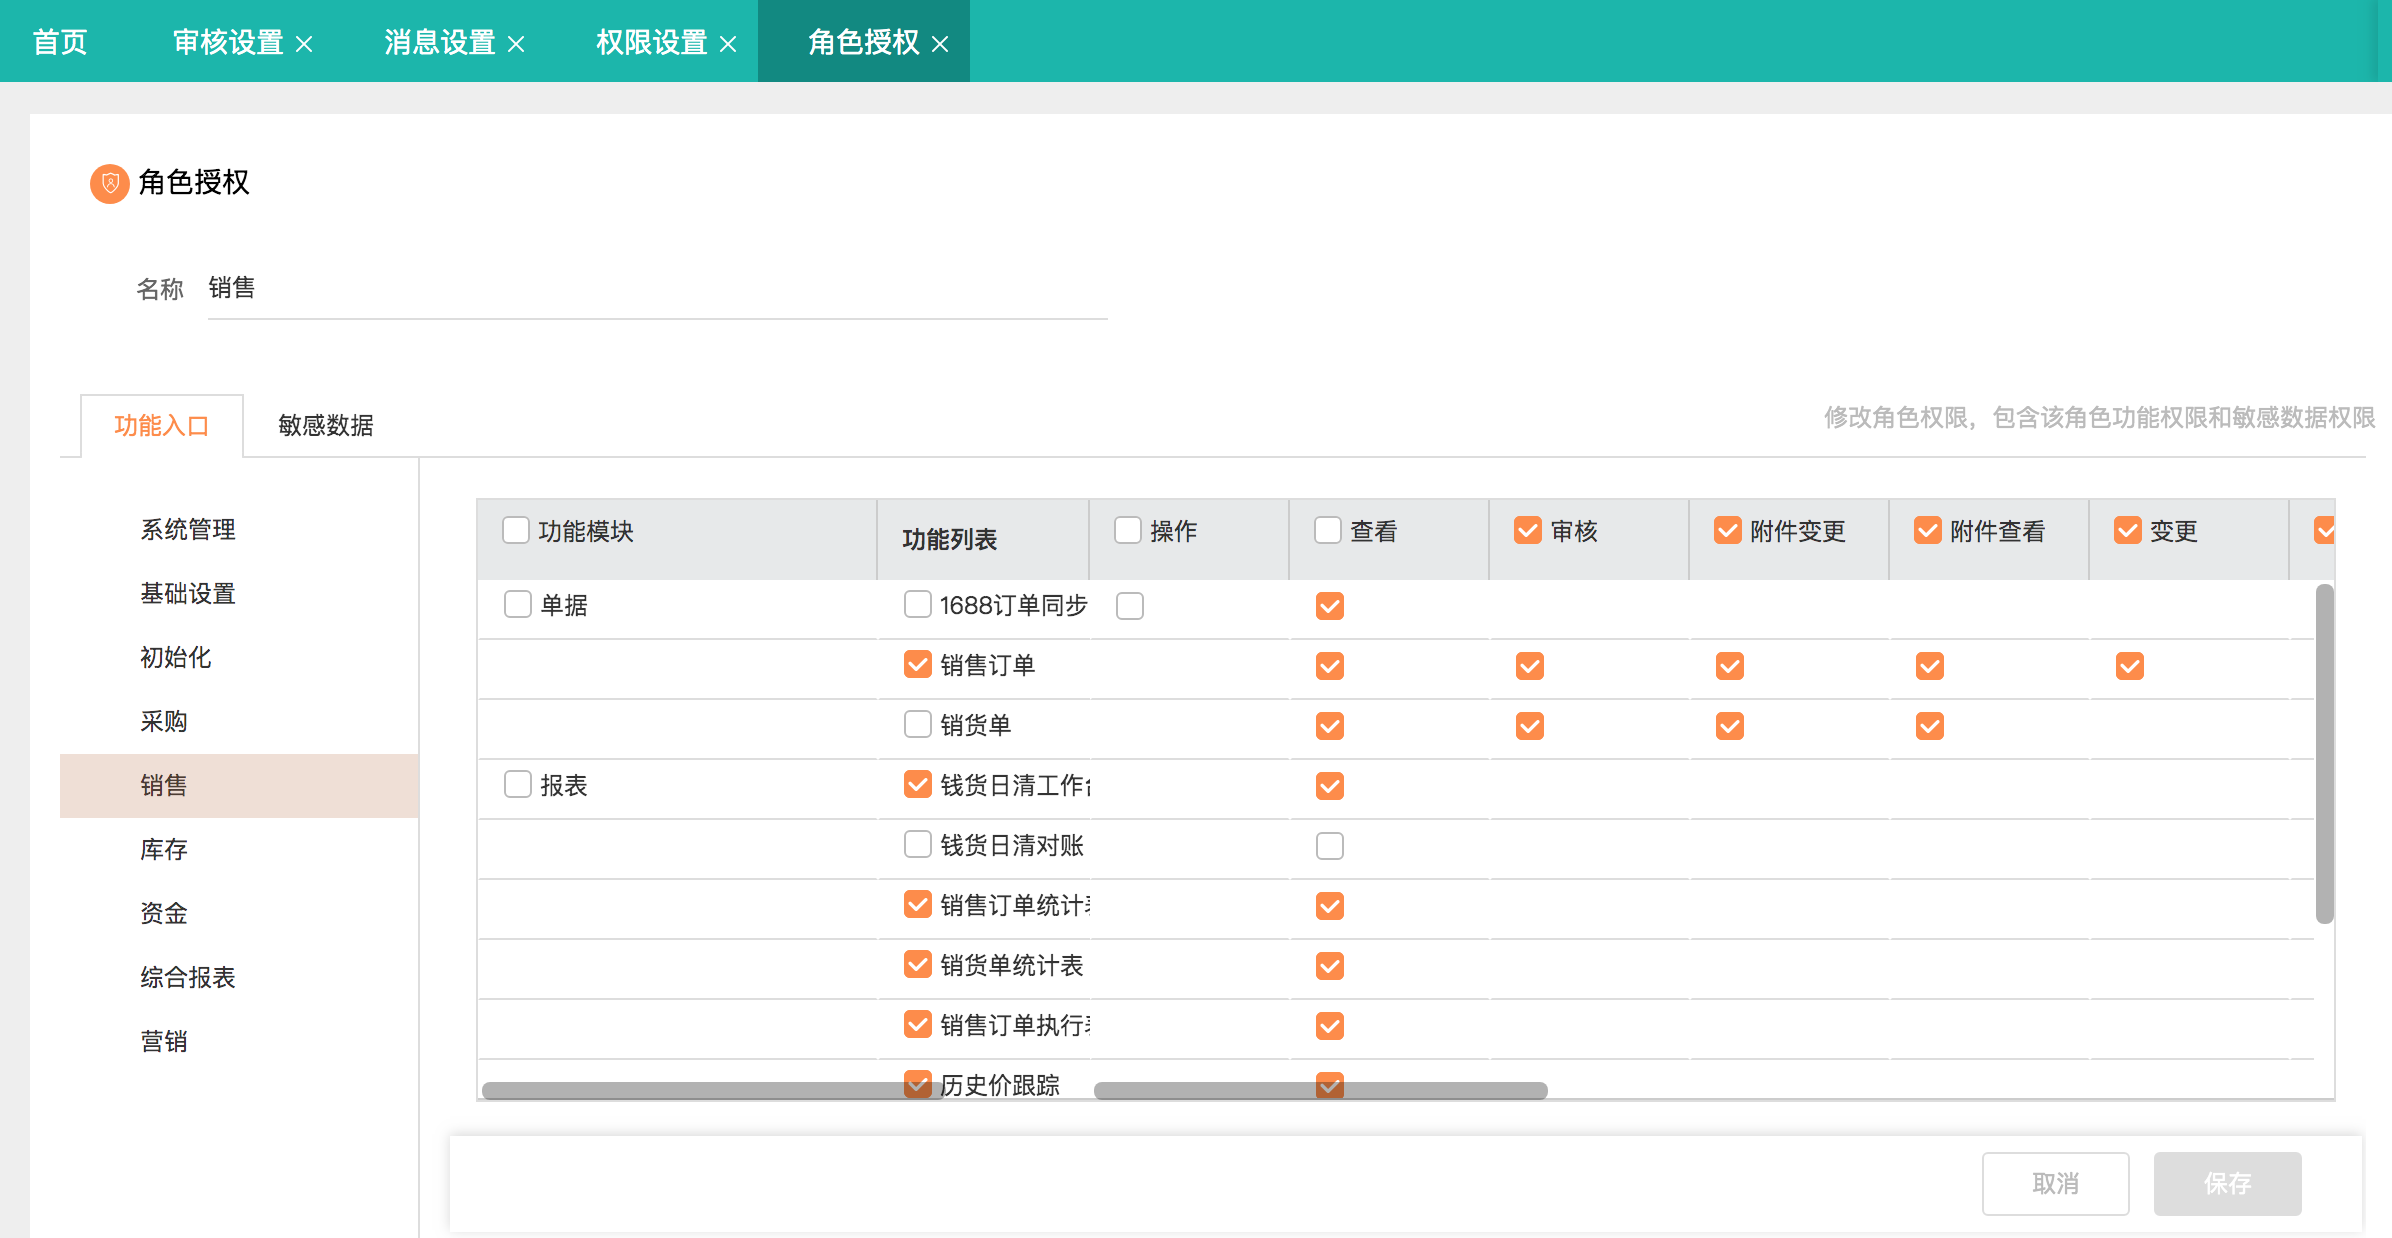
Task: Toggle 钱货日清对账 查看 checkbox
Action: pyautogui.click(x=1331, y=845)
